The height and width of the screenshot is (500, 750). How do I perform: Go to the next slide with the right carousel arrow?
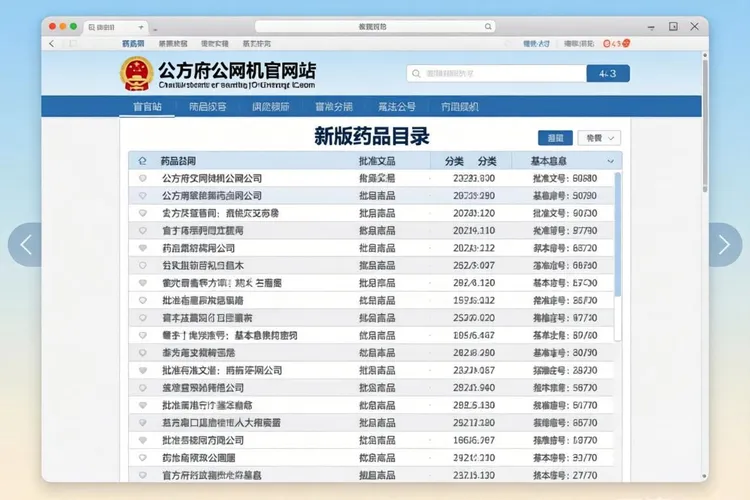click(x=725, y=244)
